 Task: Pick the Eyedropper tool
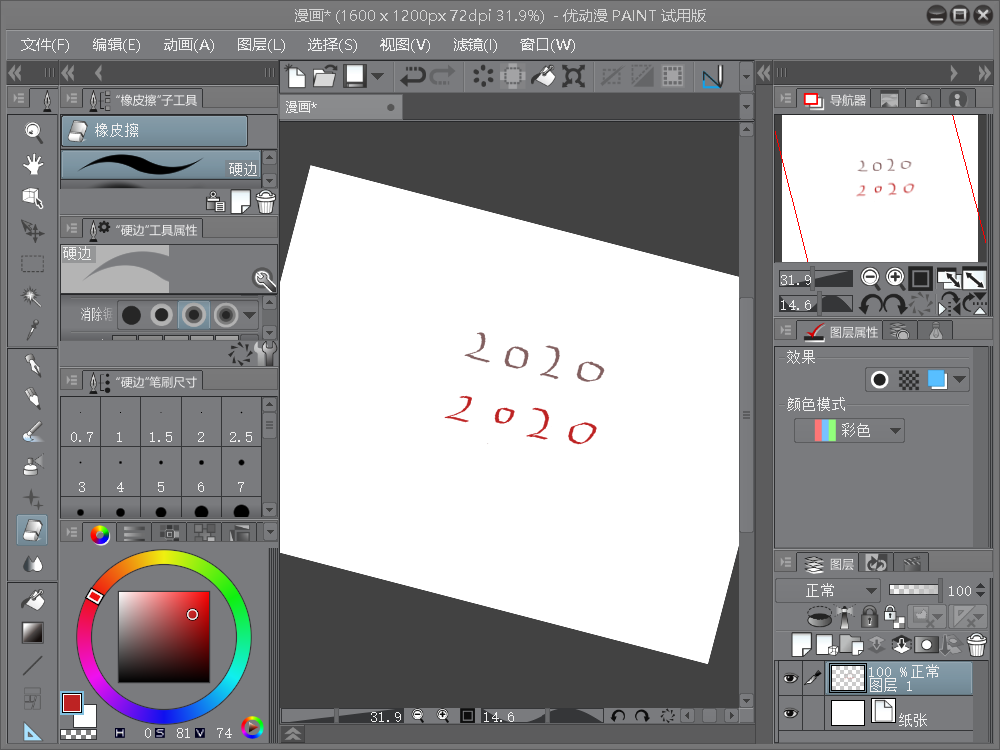[33, 330]
